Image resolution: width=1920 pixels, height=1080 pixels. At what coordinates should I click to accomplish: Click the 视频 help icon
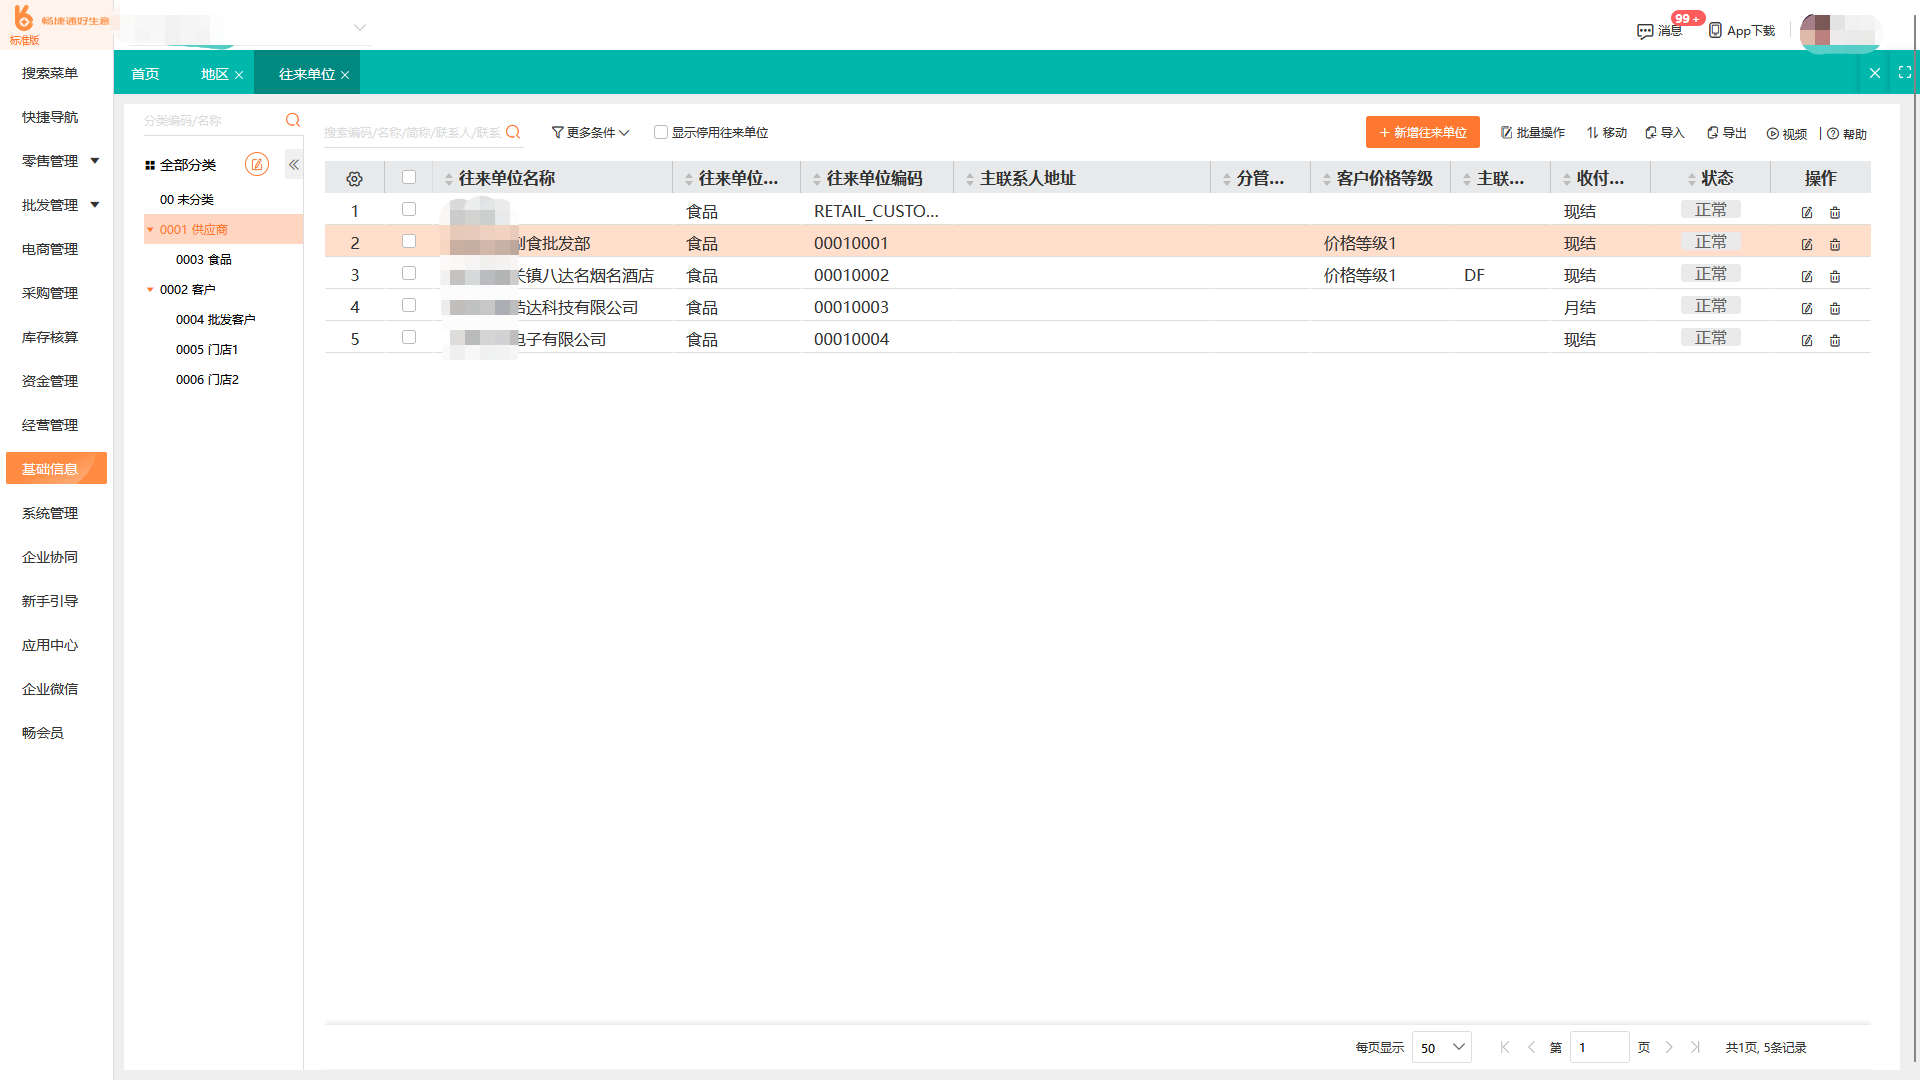click(1787, 132)
